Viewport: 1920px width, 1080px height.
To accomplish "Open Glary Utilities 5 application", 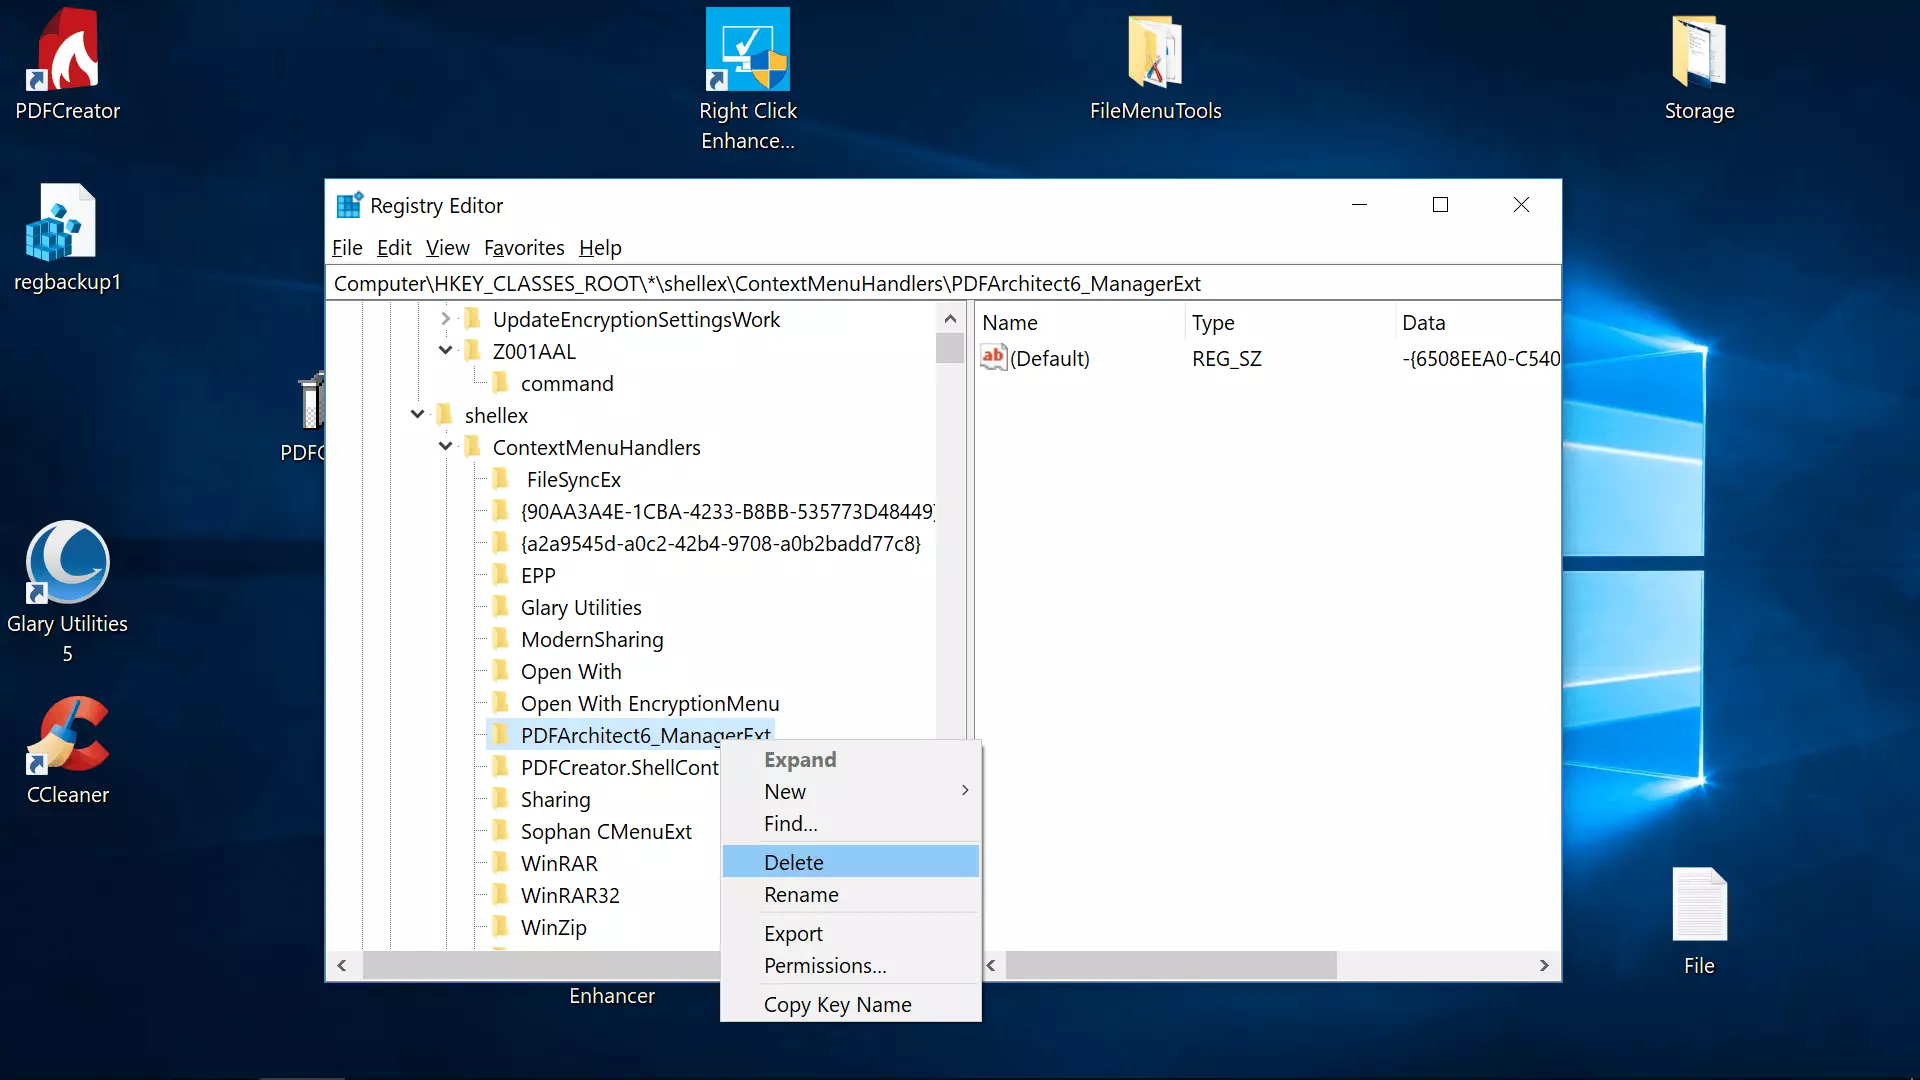I will (67, 591).
